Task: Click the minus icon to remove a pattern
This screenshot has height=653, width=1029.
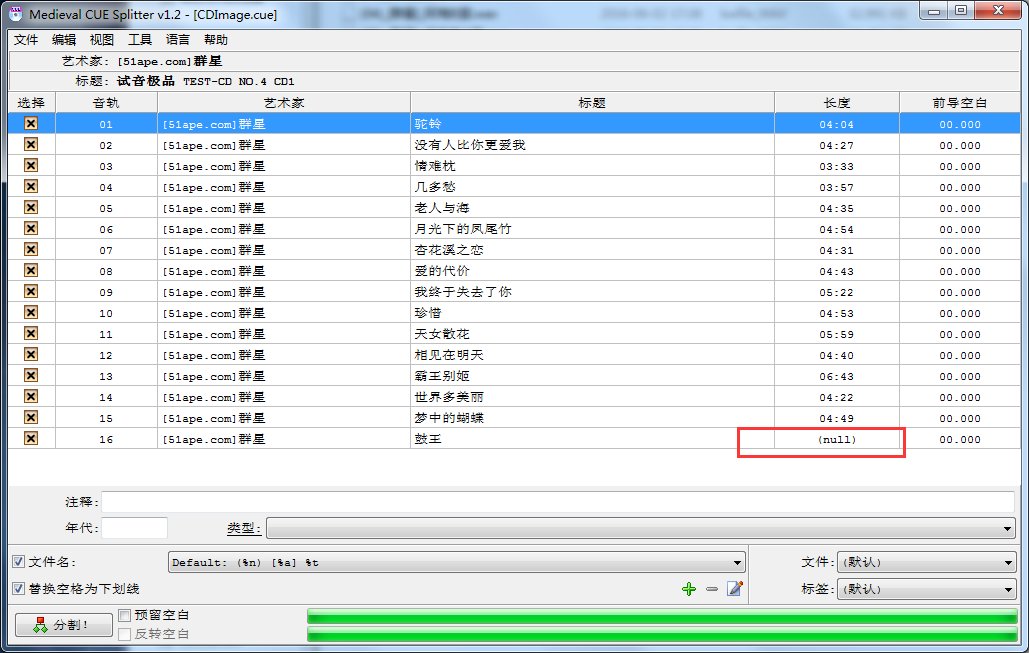Action: (711, 589)
